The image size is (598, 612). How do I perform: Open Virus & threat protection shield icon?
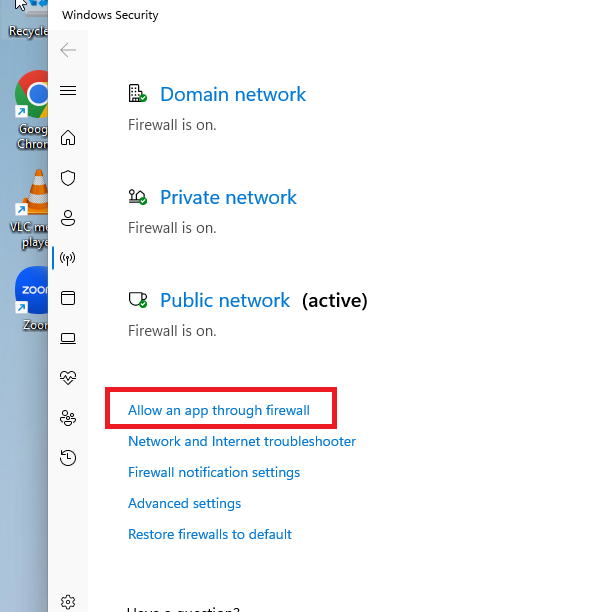pyautogui.click(x=68, y=178)
